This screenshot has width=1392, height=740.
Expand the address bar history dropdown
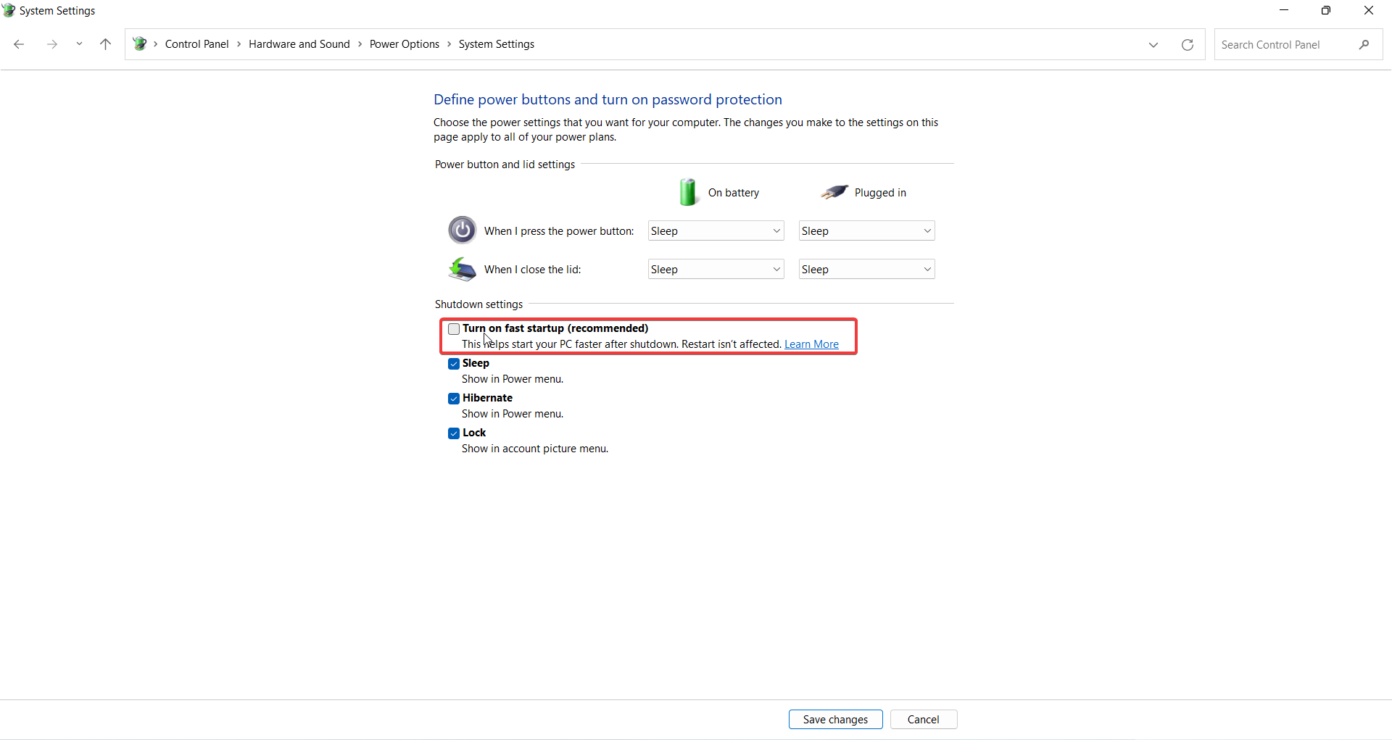[x=1153, y=44]
